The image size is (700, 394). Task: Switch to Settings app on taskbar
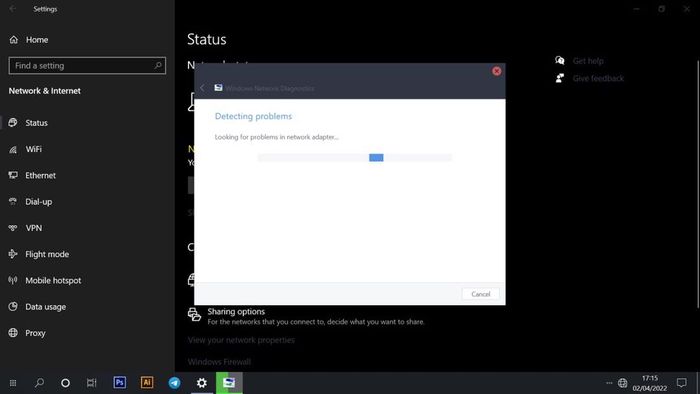pyautogui.click(x=202, y=383)
